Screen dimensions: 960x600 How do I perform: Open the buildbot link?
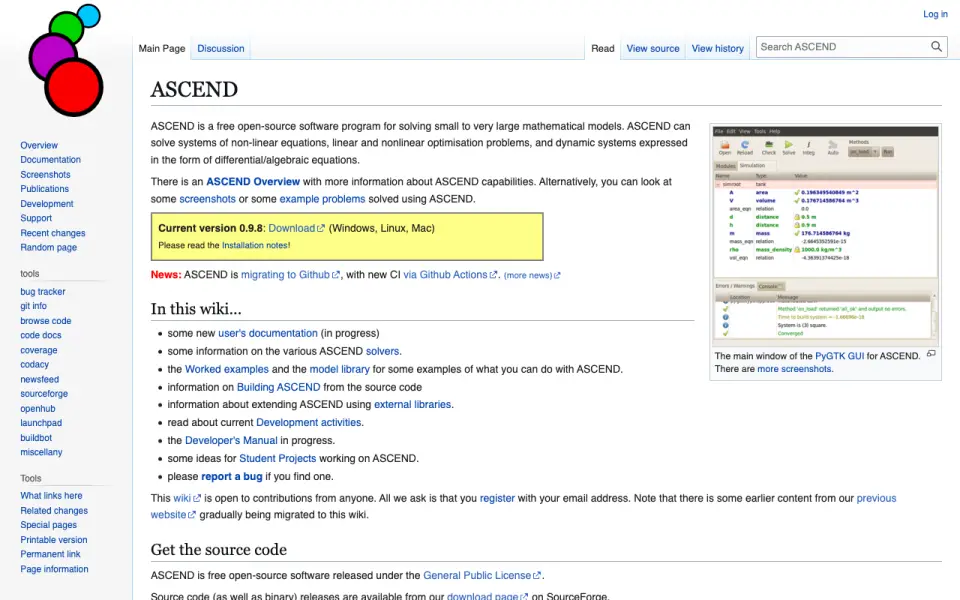pos(36,438)
